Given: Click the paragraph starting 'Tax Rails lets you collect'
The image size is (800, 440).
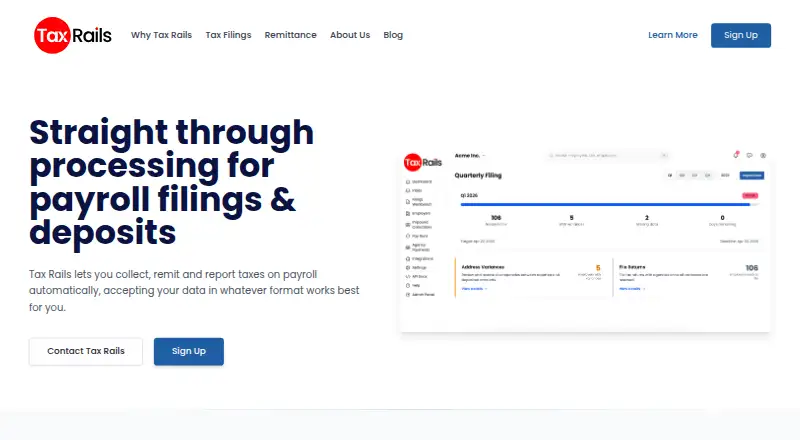Looking at the screenshot, I should tap(194, 290).
